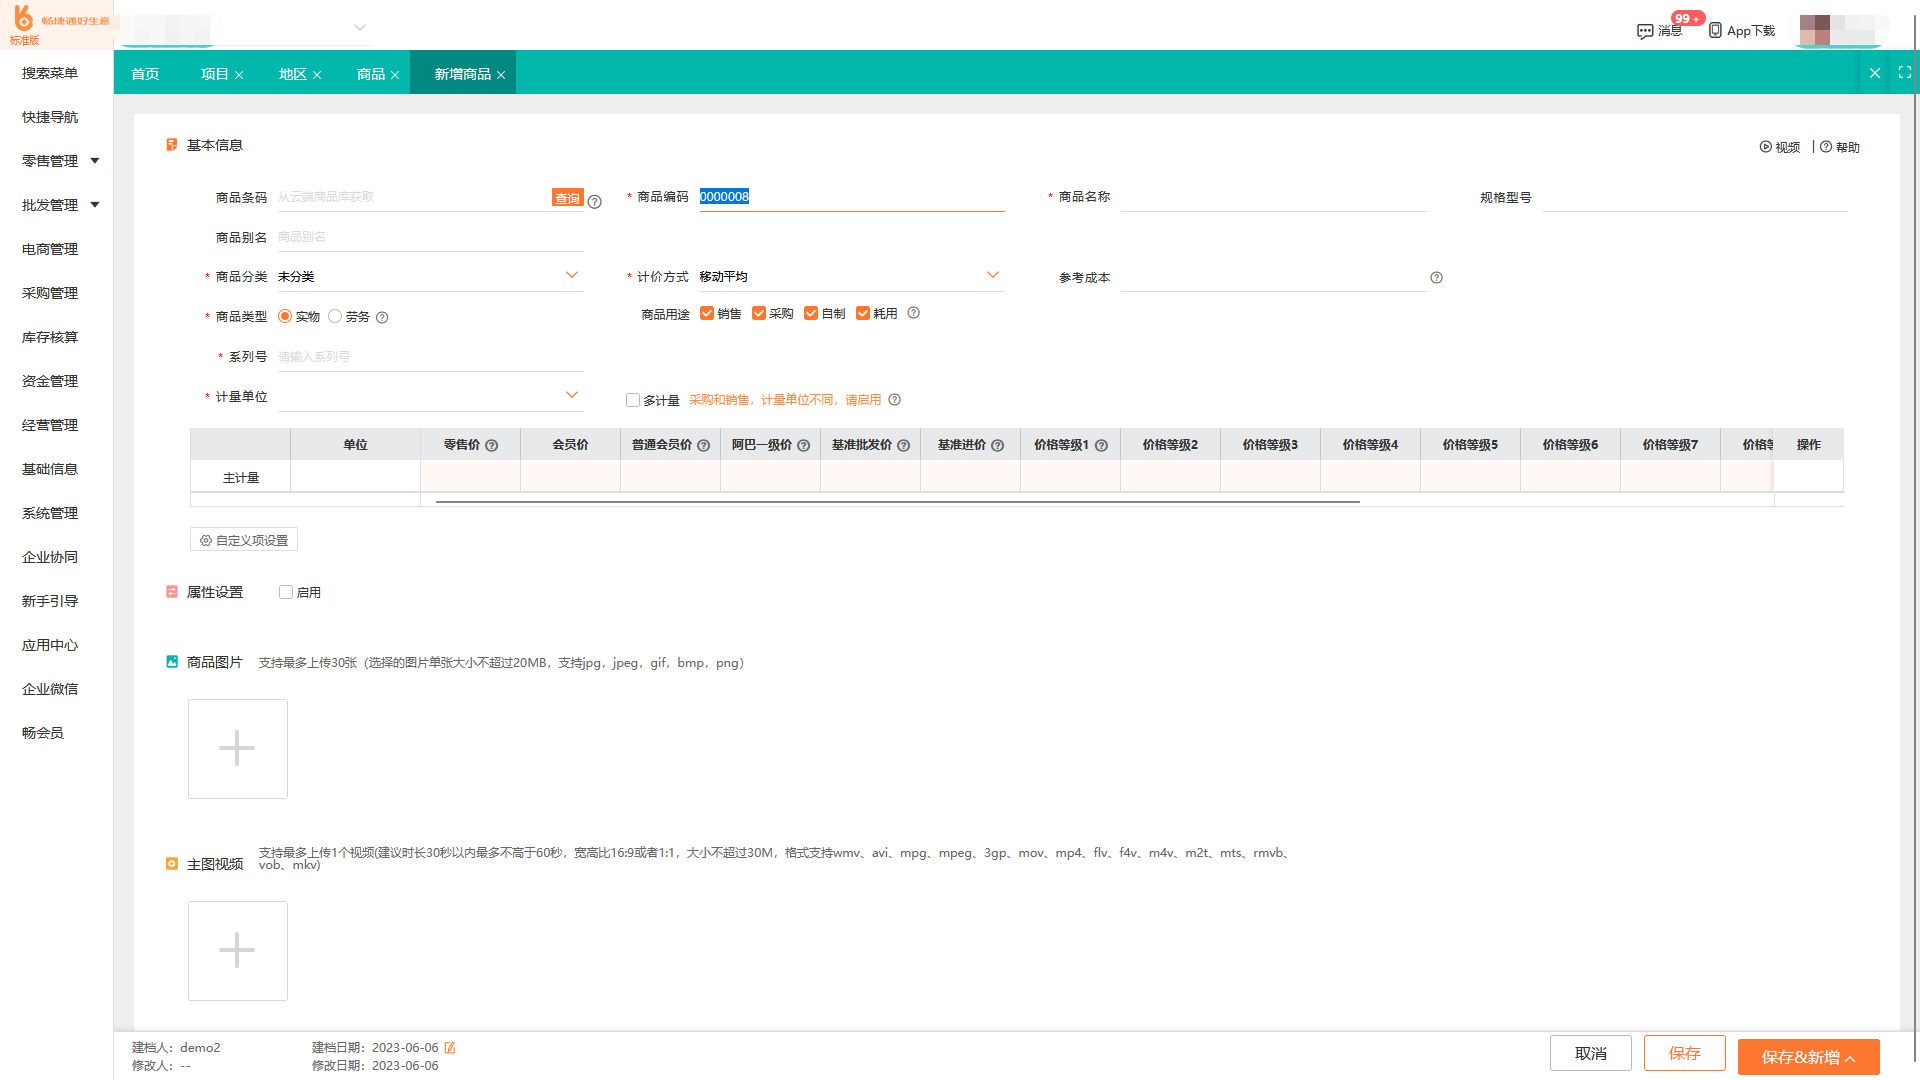
Task: Expand the 计价方式 pricing method dropdown
Action: pos(996,276)
